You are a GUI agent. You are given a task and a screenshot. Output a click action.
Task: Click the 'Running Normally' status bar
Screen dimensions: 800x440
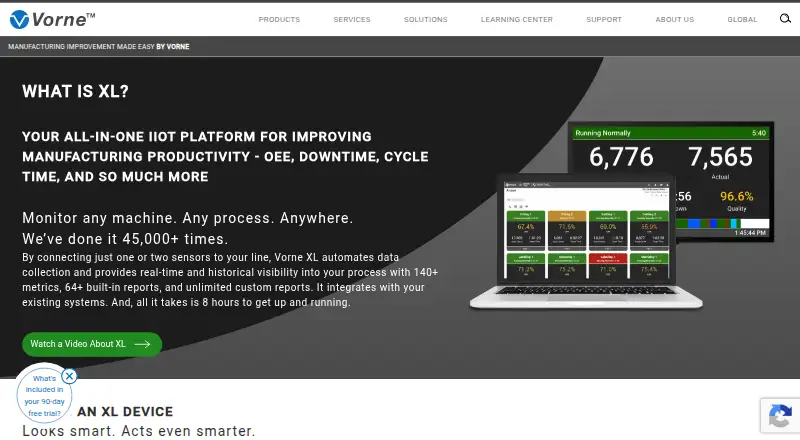tap(670, 133)
